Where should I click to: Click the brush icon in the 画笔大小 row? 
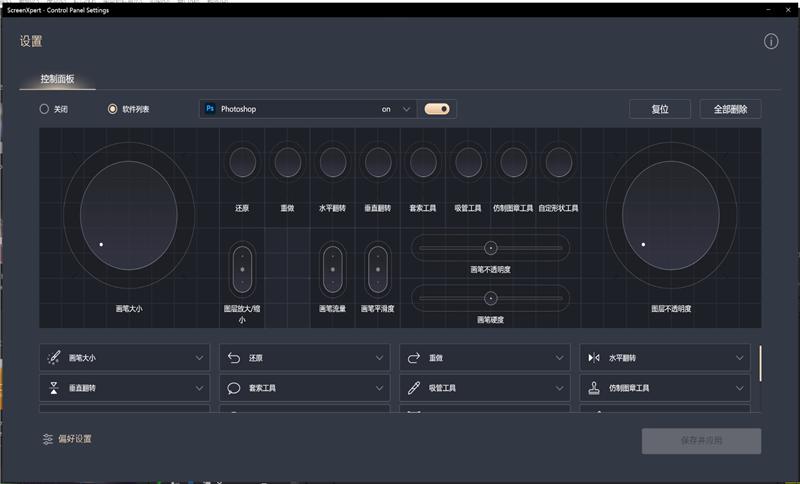point(54,357)
